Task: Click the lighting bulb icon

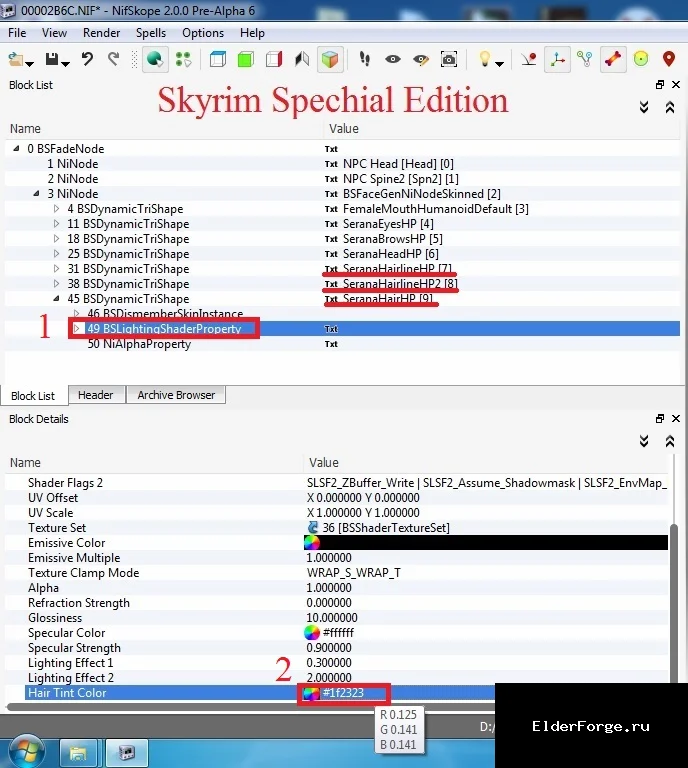Action: 485,60
